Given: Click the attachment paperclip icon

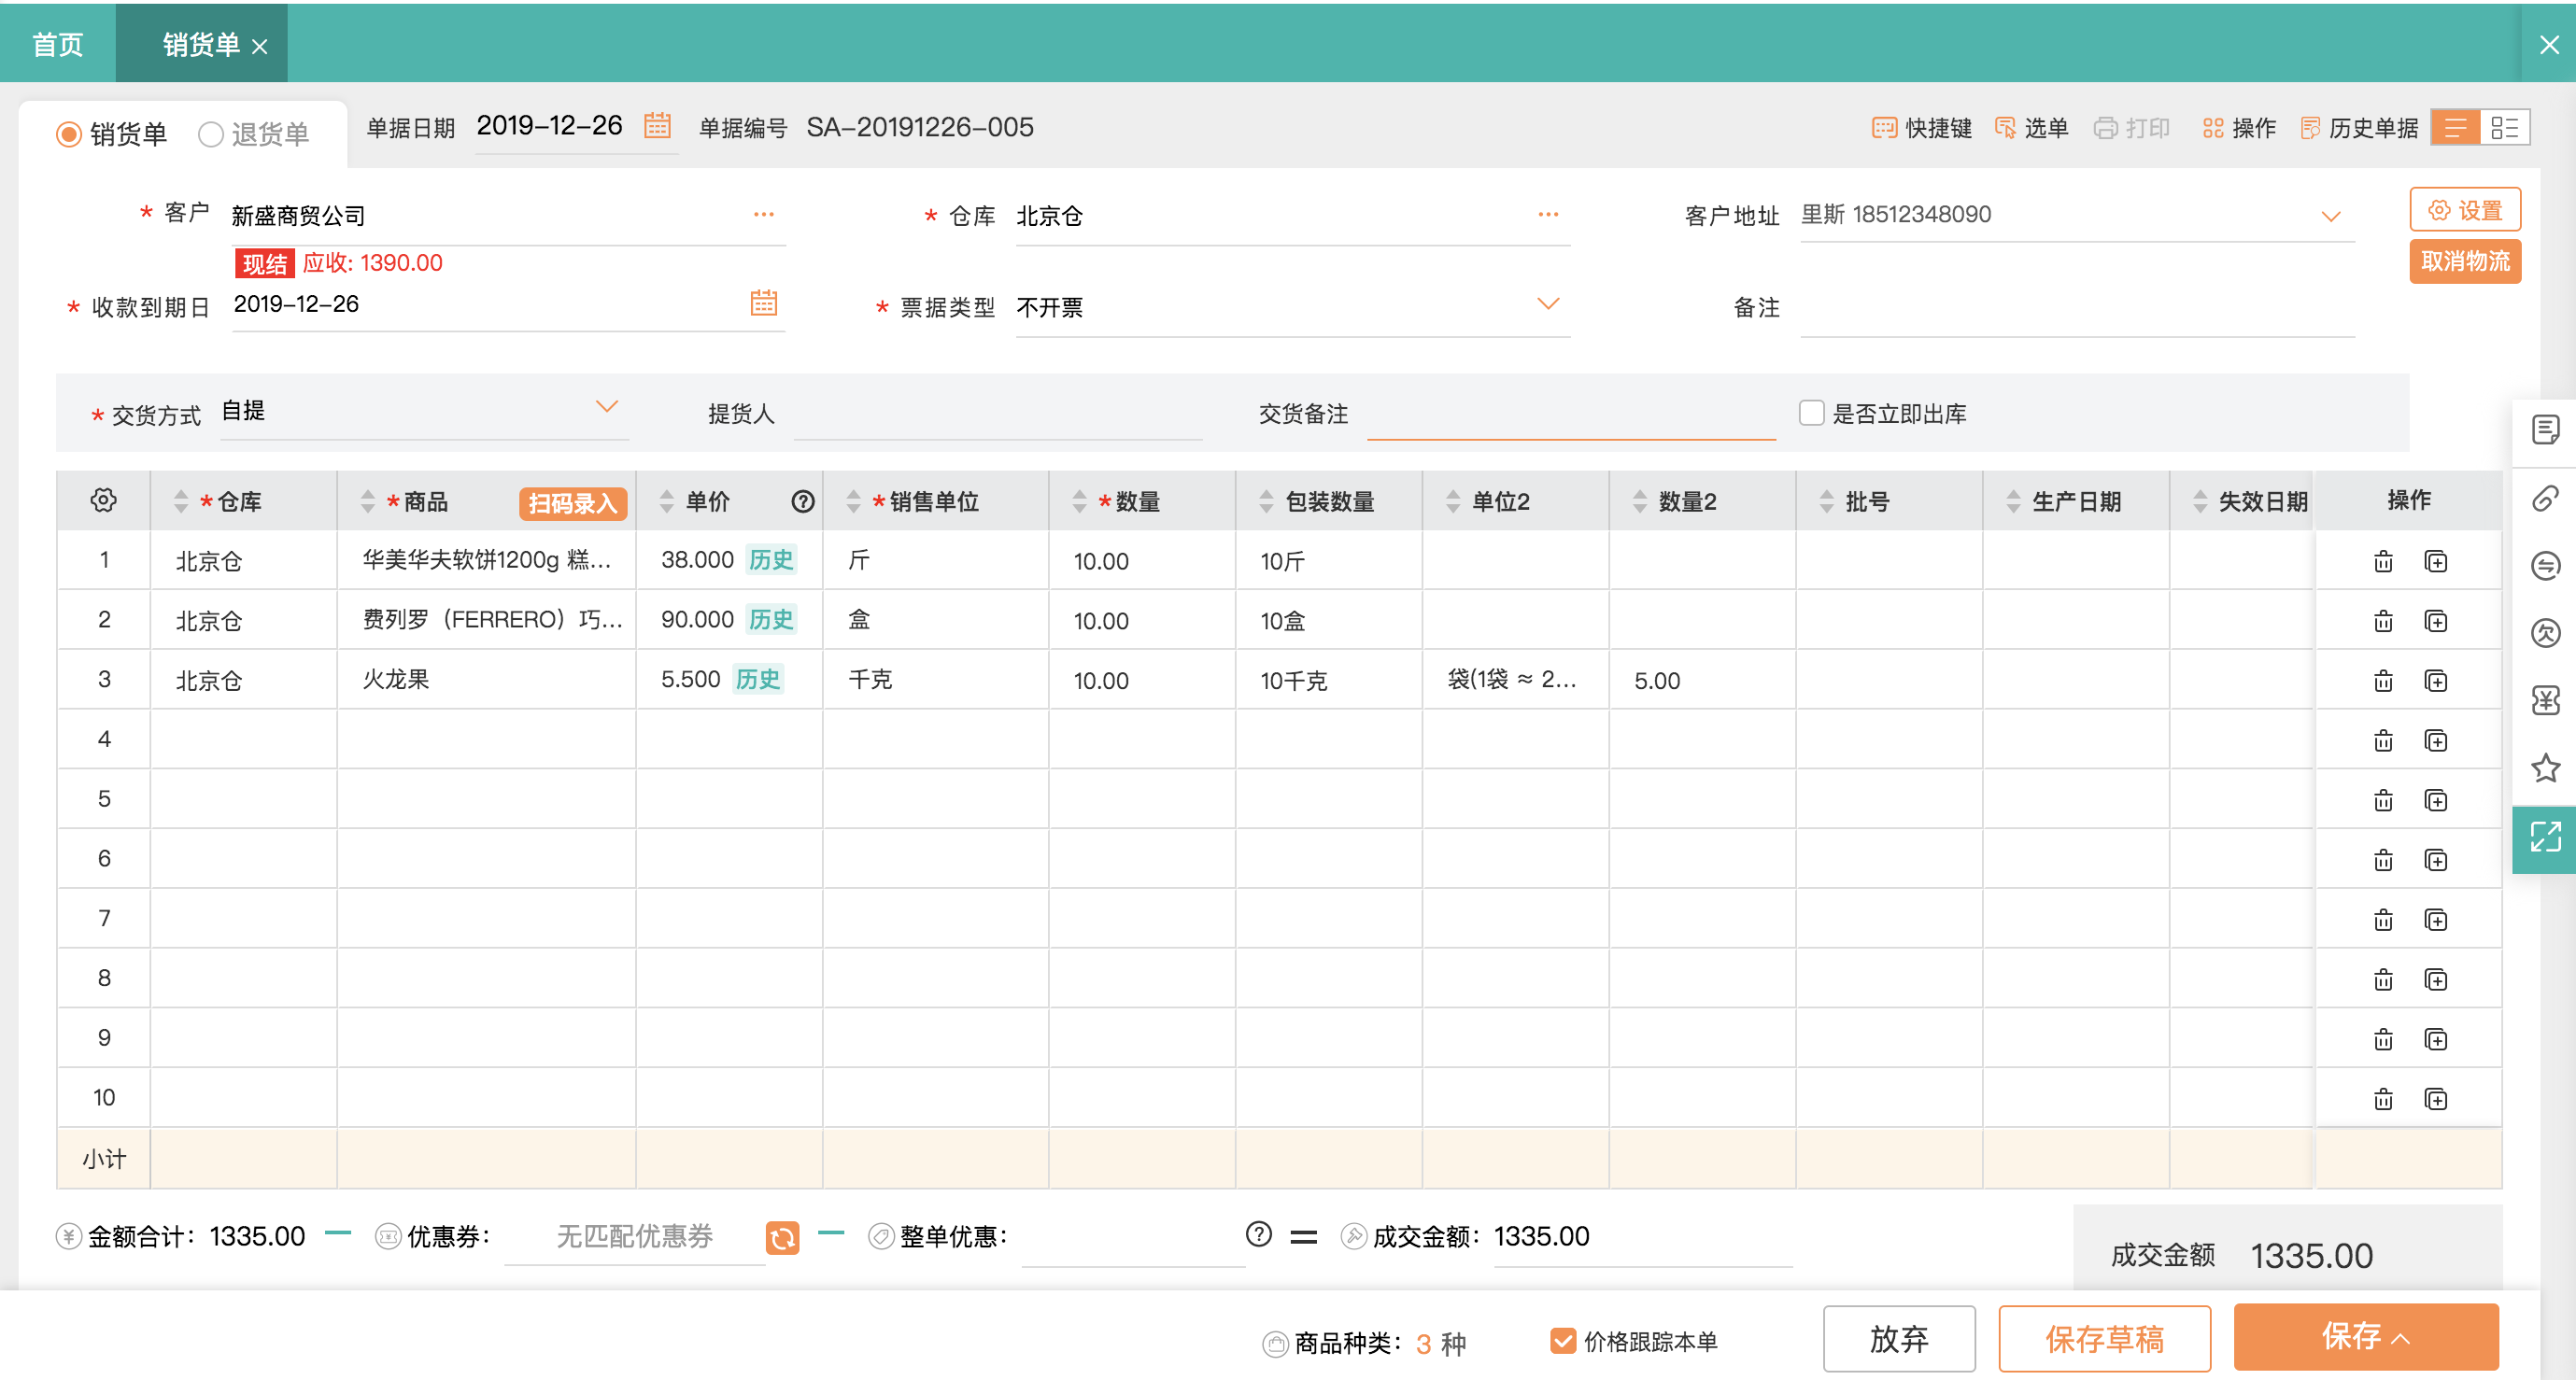Looking at the screenshot, I should 2543,502.
